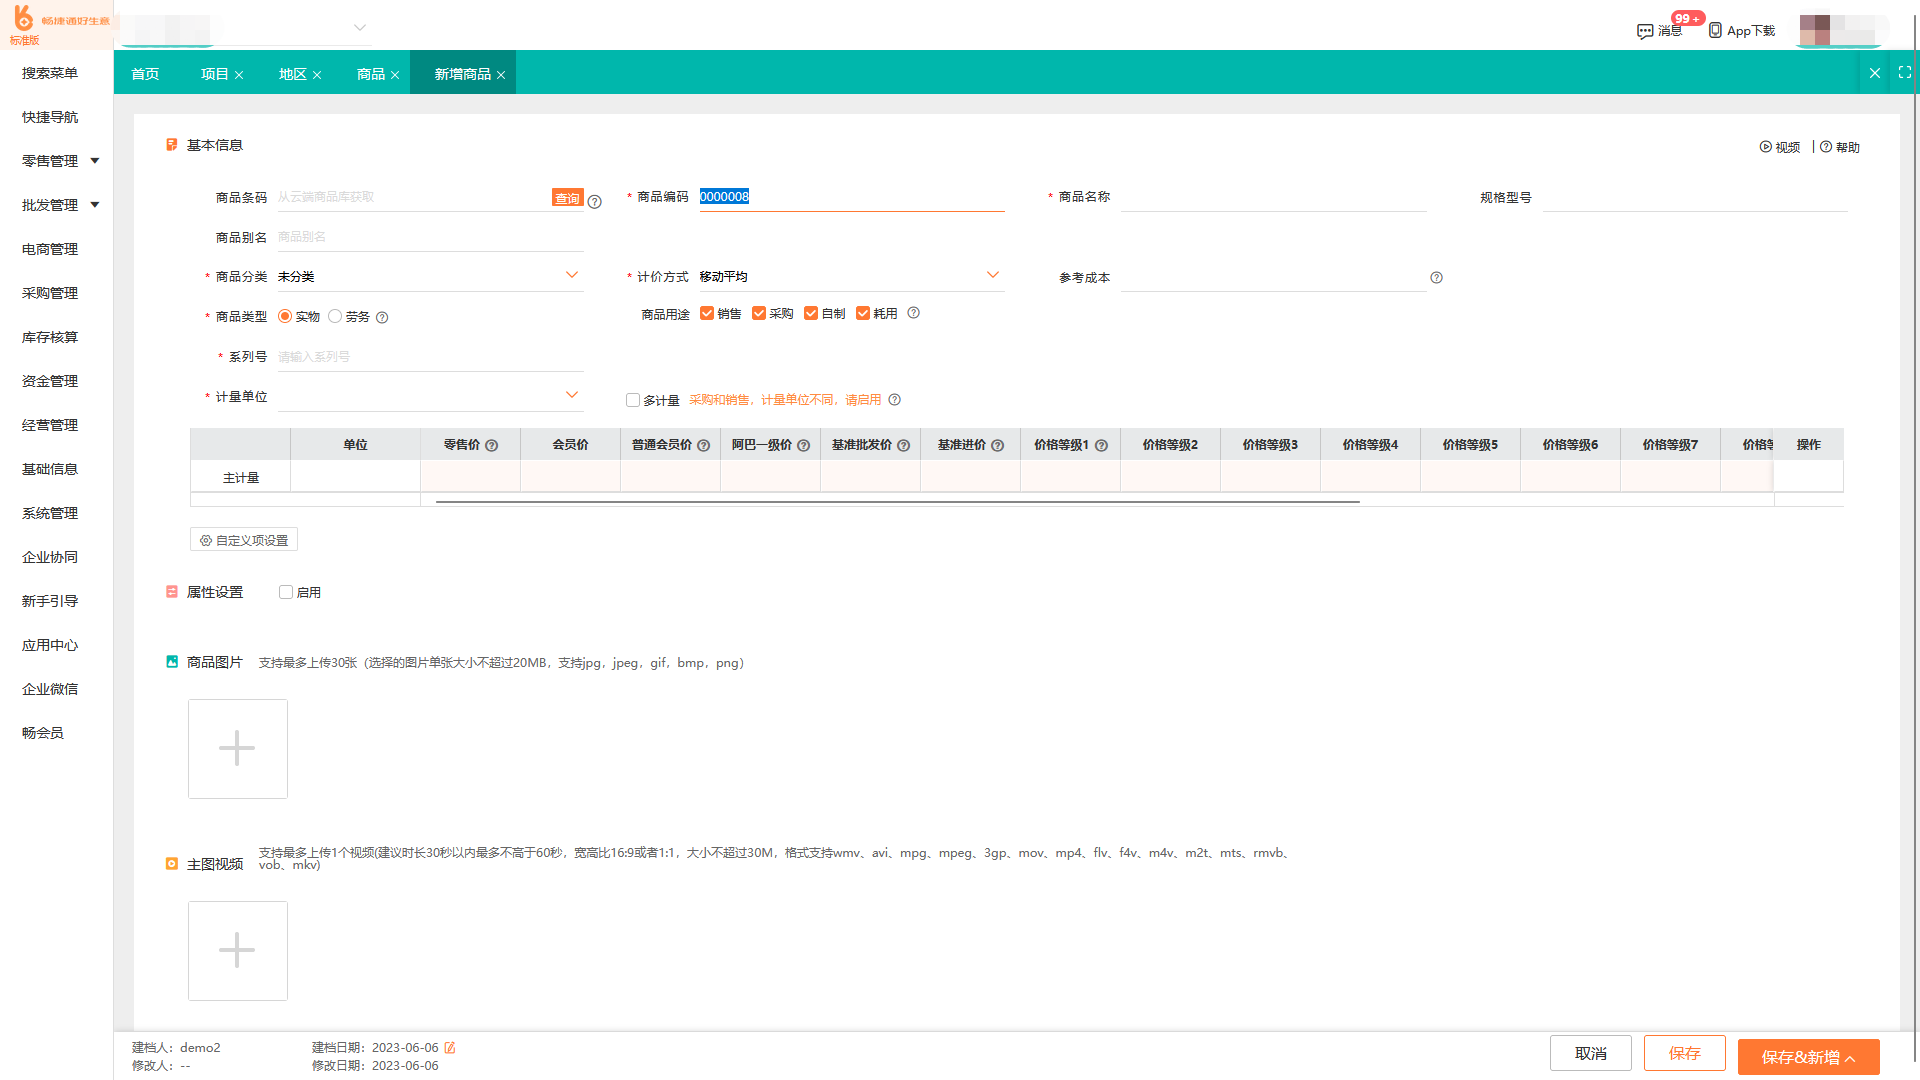Click the product image upload icon
This screenshot has width=1920, height=1080.
pyautogui.click(x=239, y=748)
